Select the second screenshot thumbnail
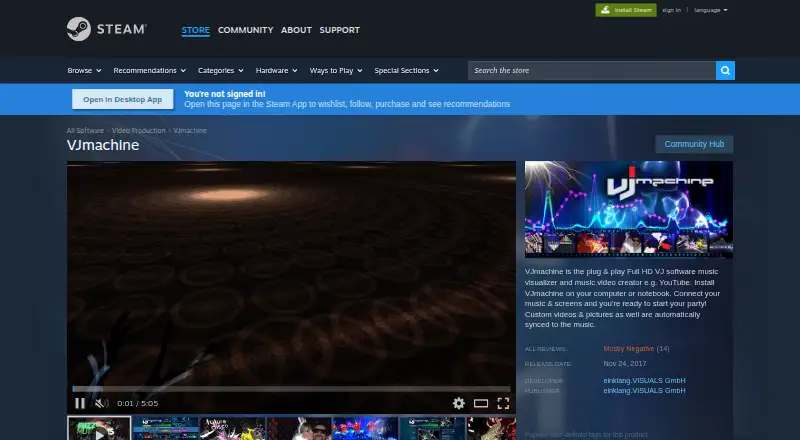The width and height of the screenshot is (800, 440). point(165,429)
